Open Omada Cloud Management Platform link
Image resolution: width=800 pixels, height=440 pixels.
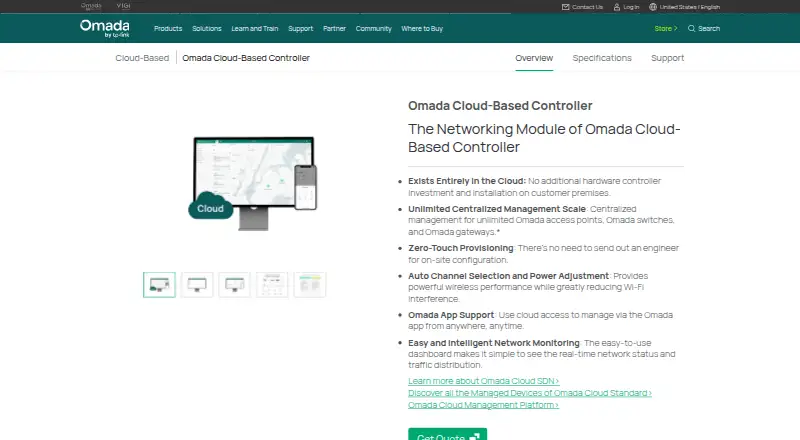point(483,405)
